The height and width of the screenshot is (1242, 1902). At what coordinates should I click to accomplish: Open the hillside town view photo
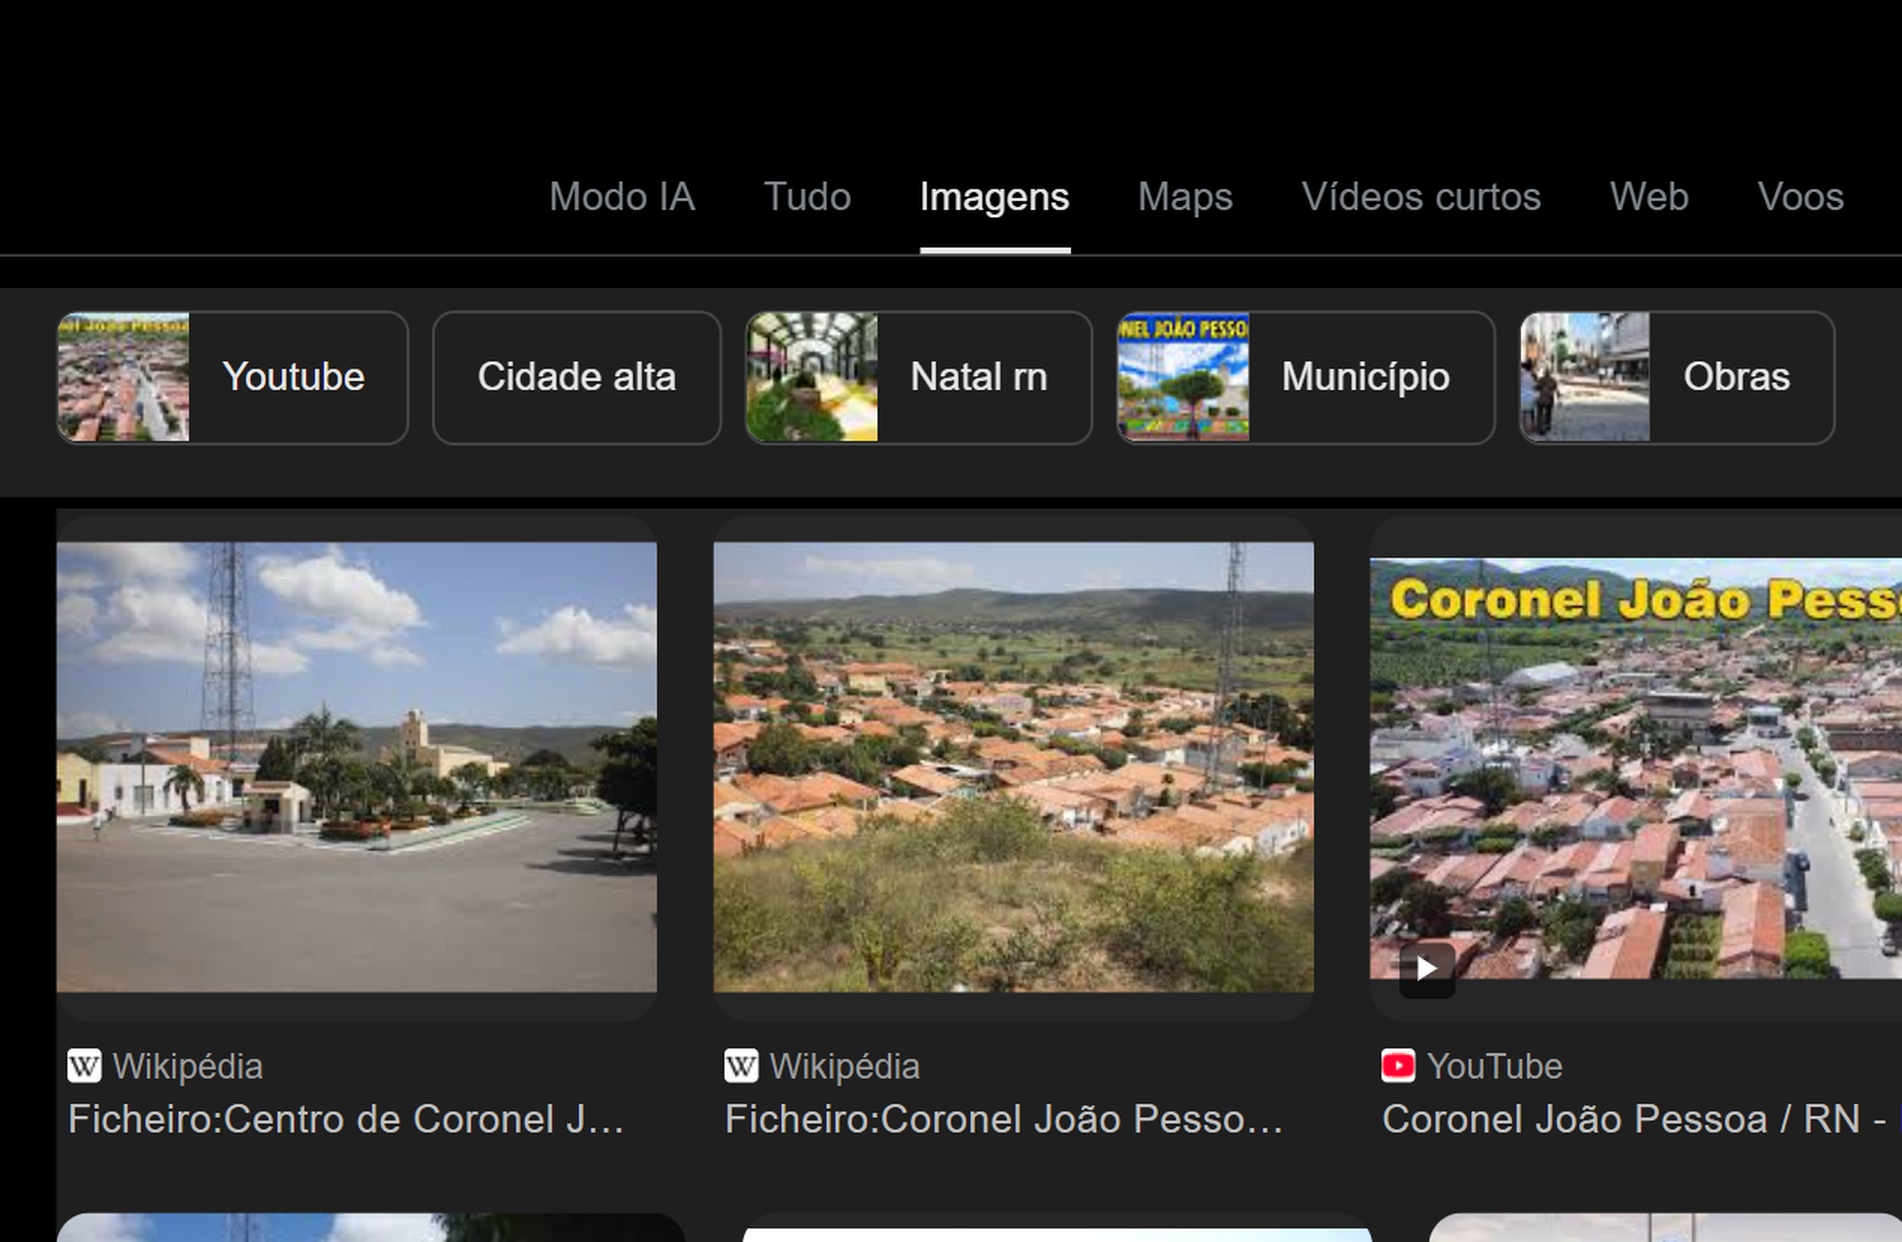point(1013,767)
